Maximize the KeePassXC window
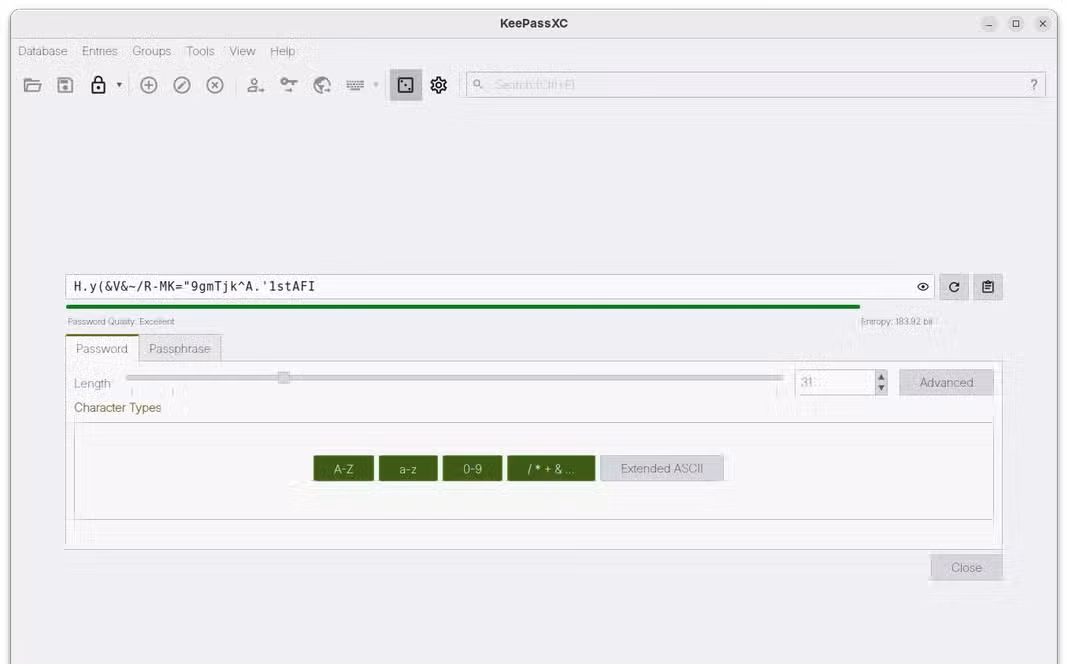 point(1016,24)
